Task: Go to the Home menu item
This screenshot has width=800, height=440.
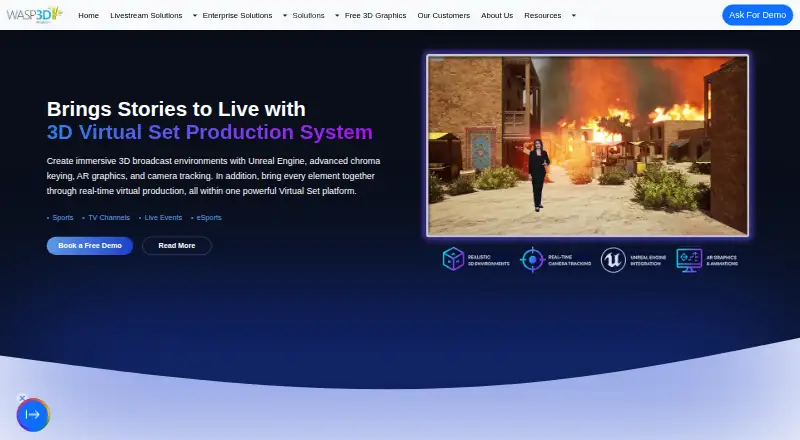Action: tap(88, 15)
